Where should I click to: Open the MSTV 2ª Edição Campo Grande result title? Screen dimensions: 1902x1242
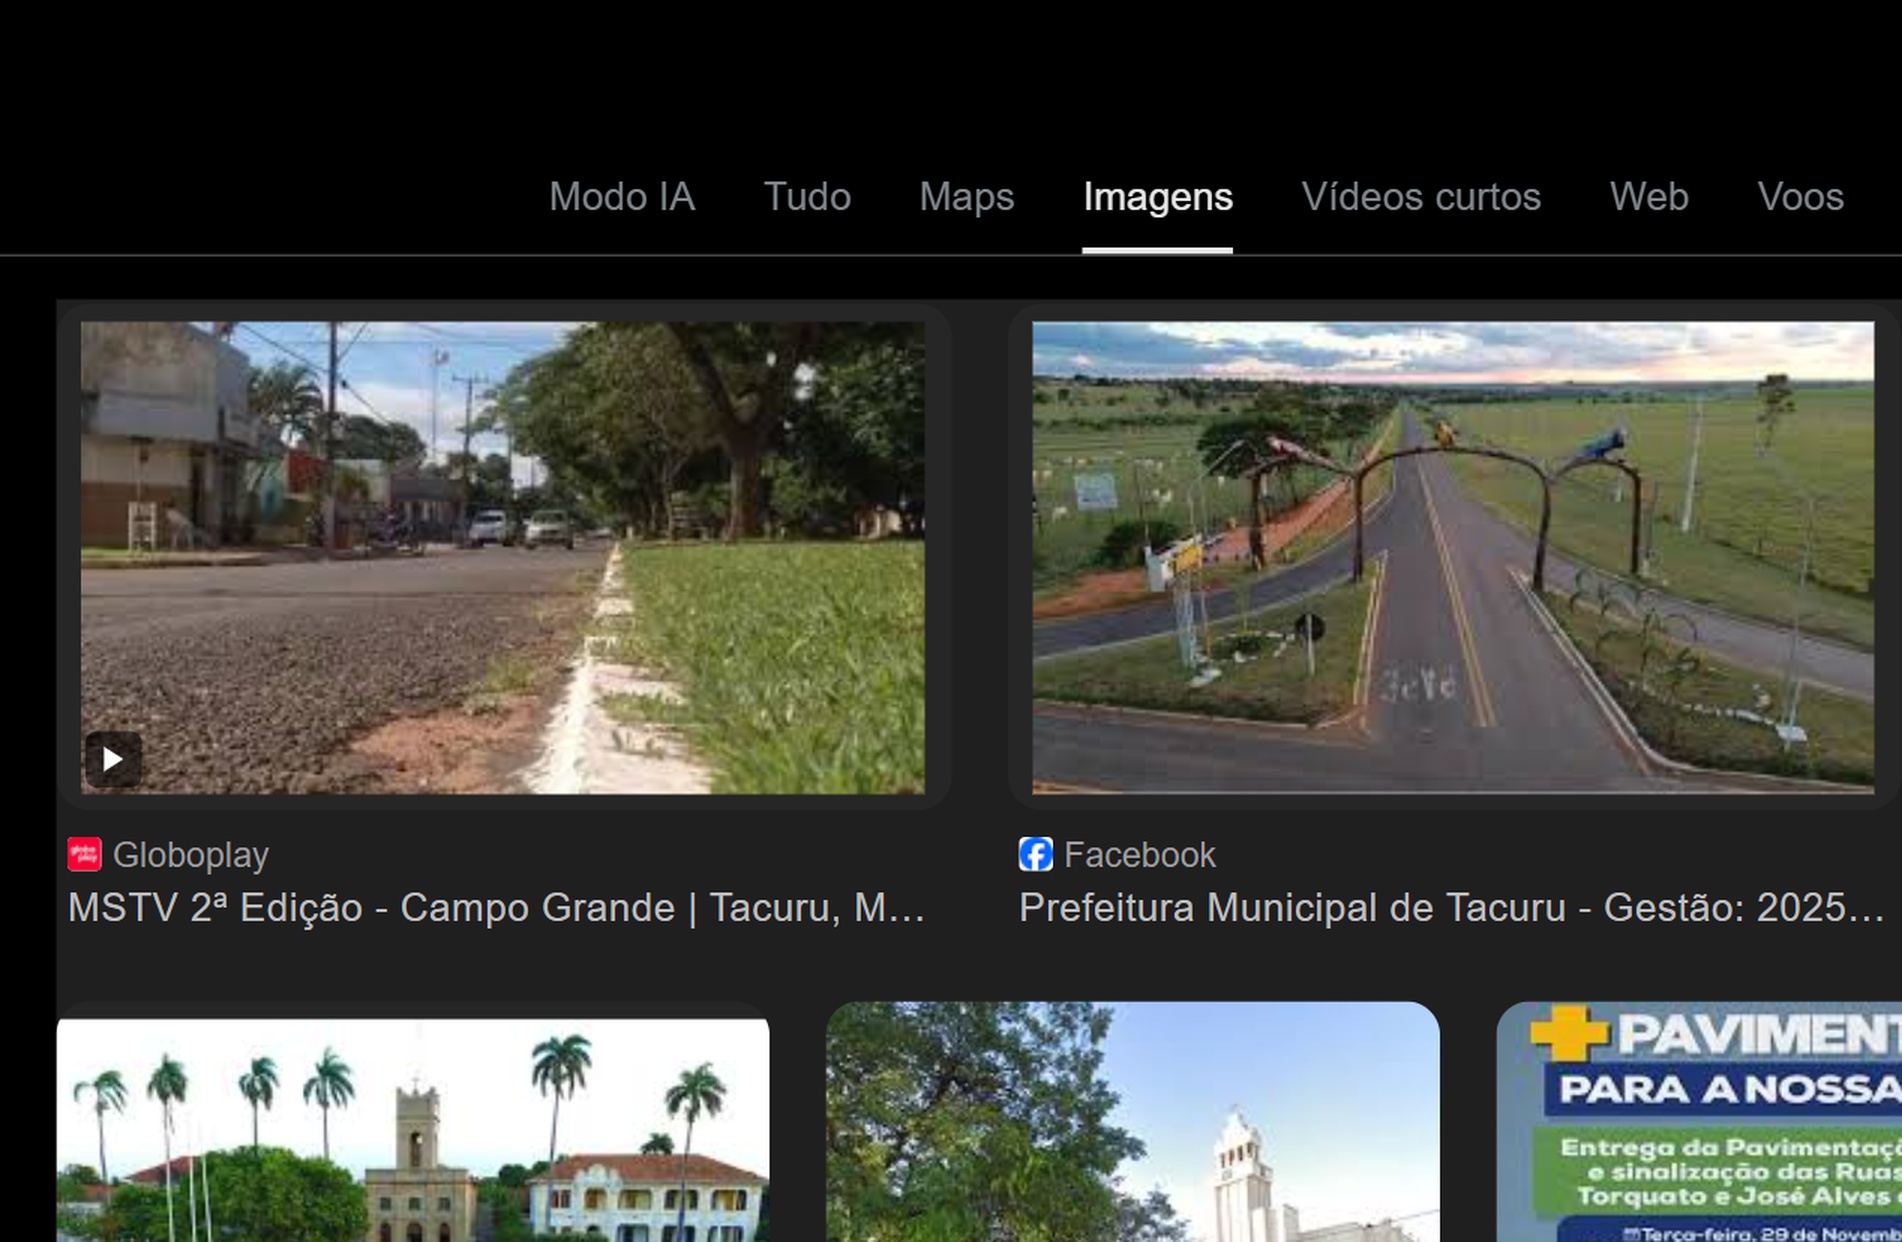[496, 908]
